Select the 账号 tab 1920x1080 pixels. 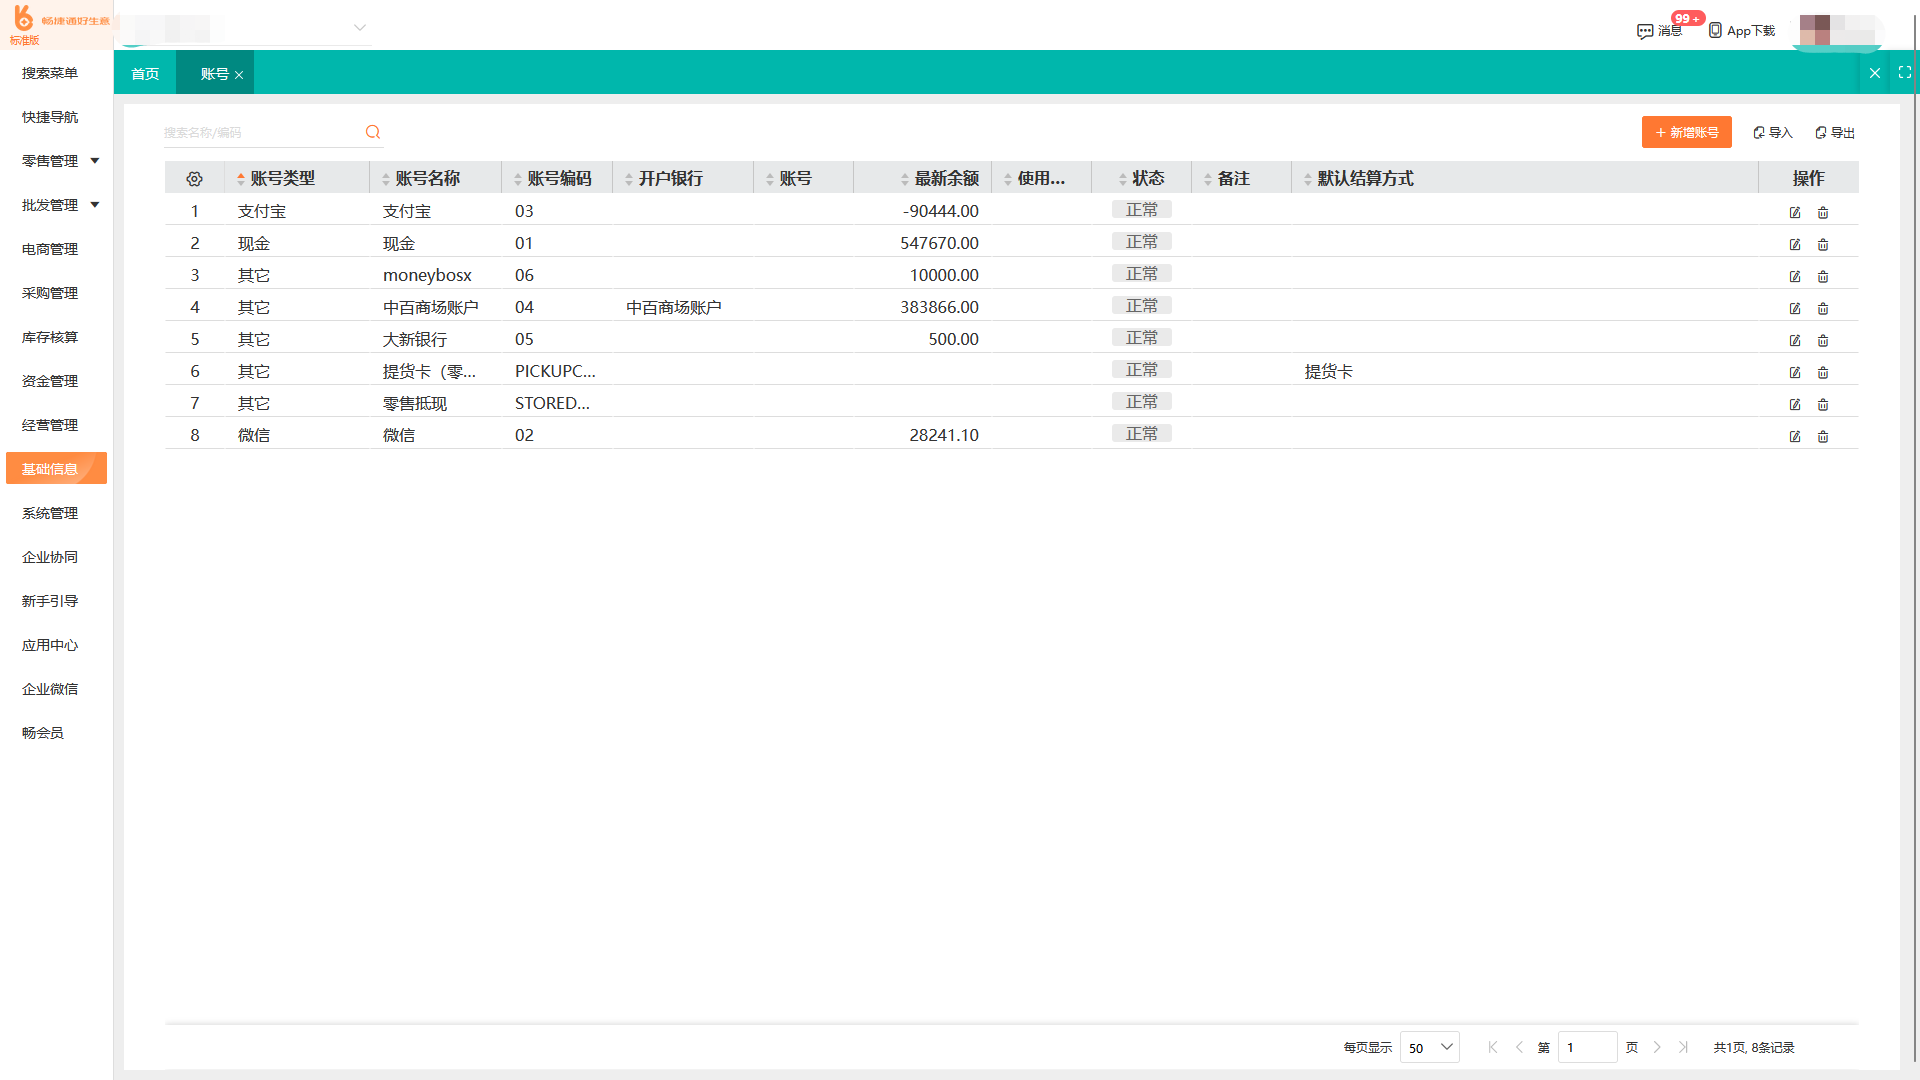[x=214, y=74]
